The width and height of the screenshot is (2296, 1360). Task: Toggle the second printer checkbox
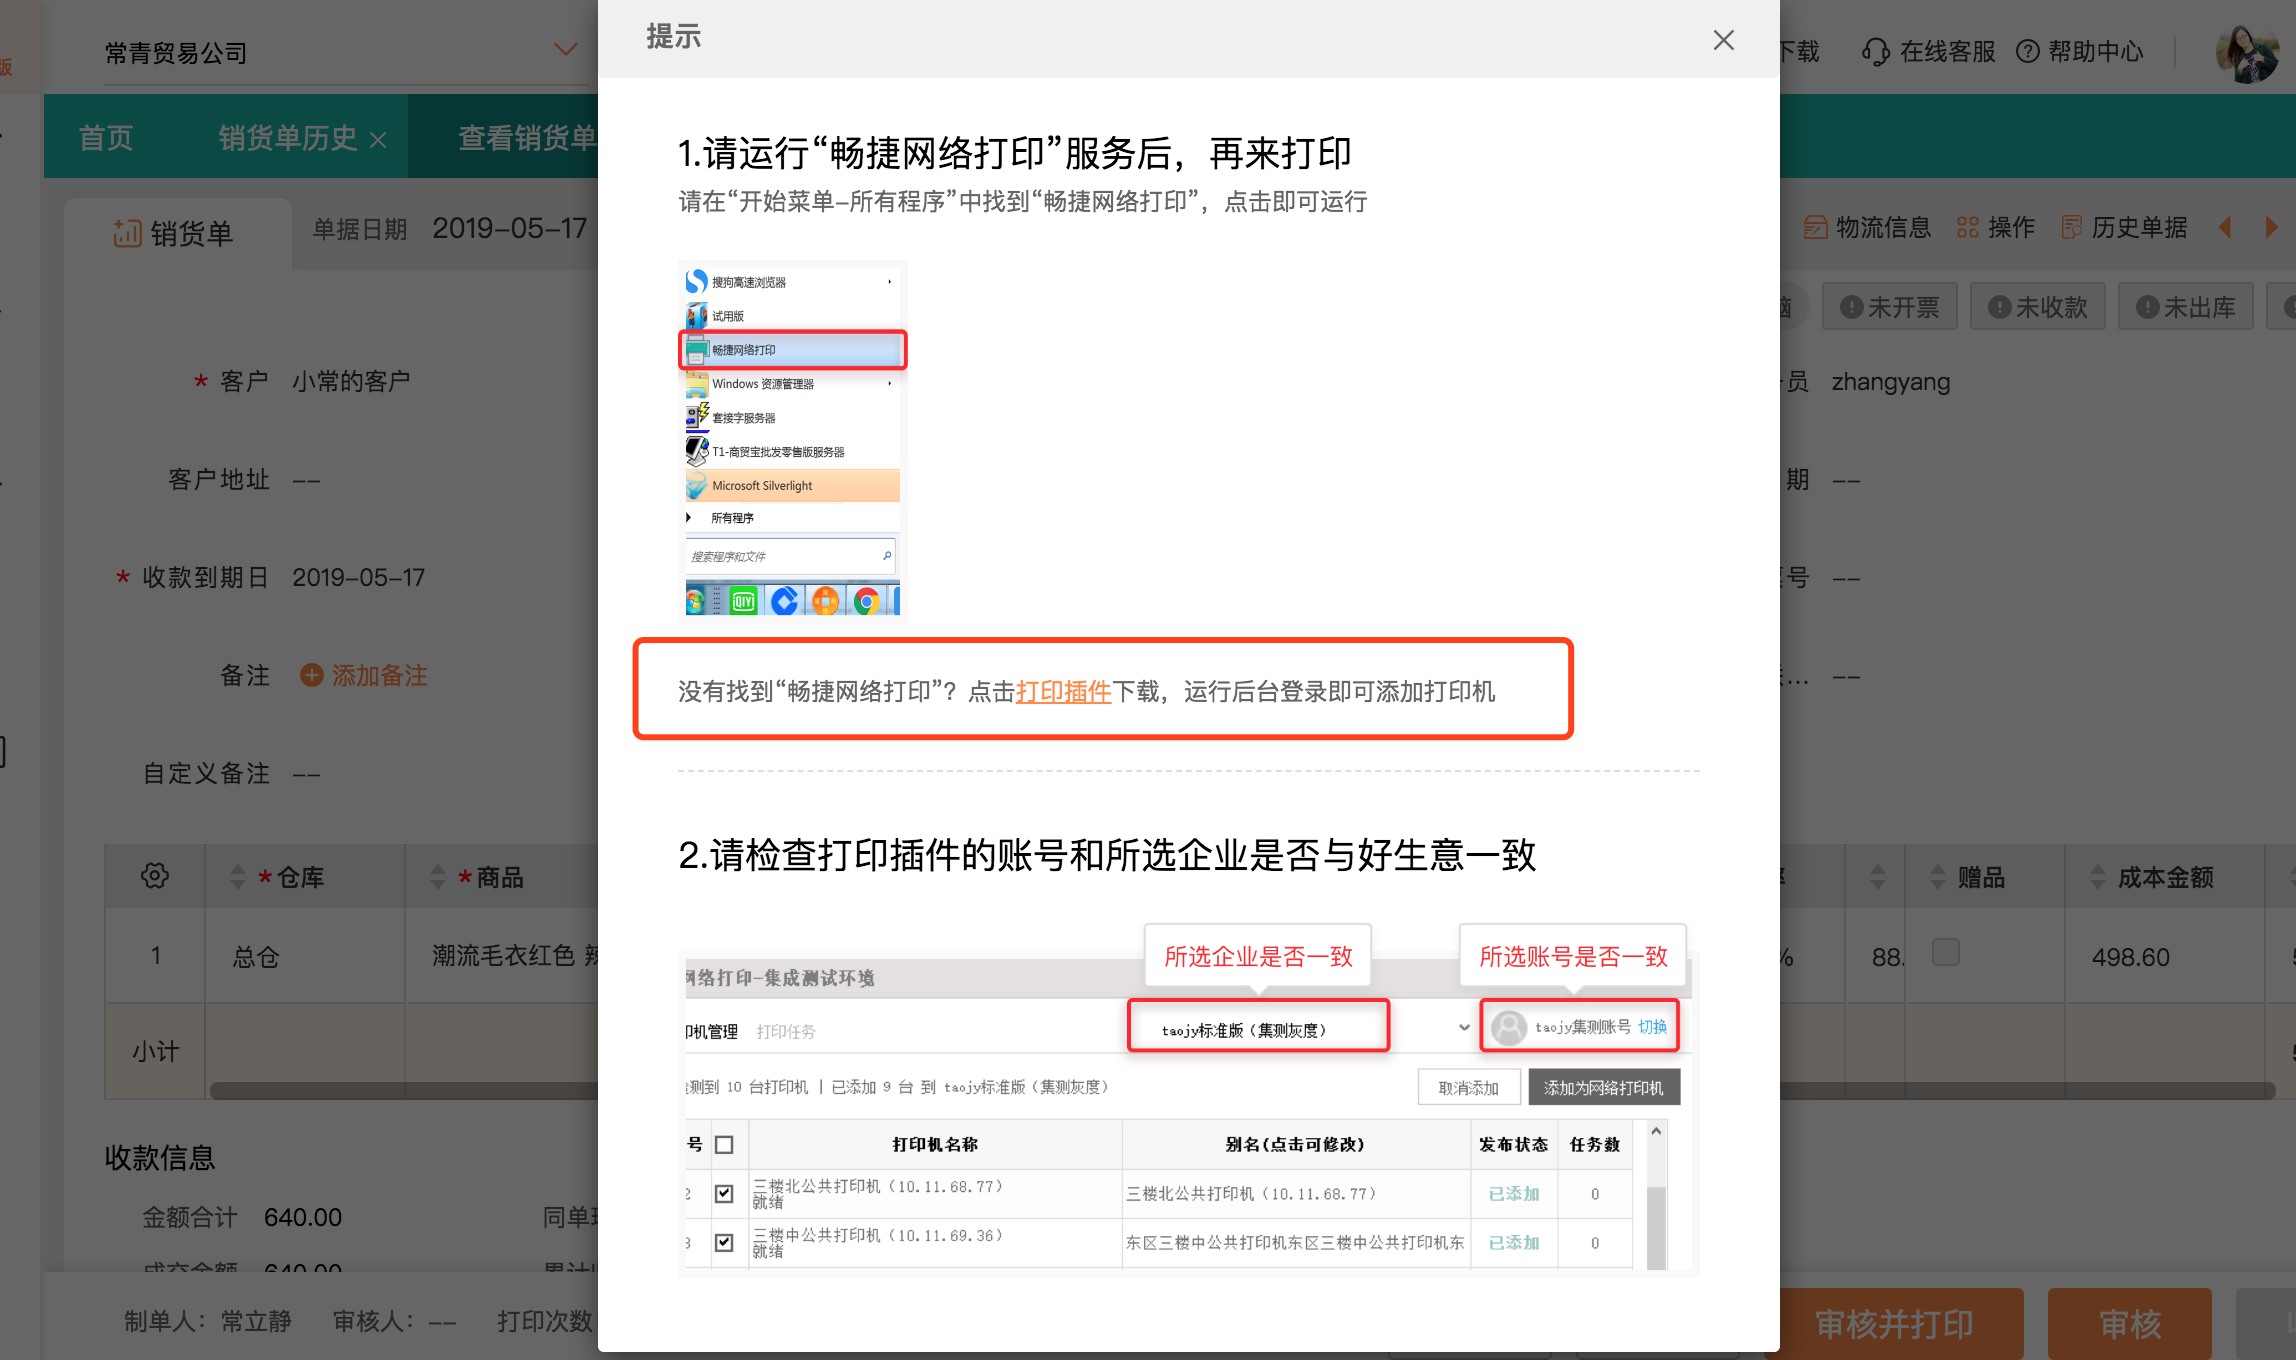point(725,1240)
